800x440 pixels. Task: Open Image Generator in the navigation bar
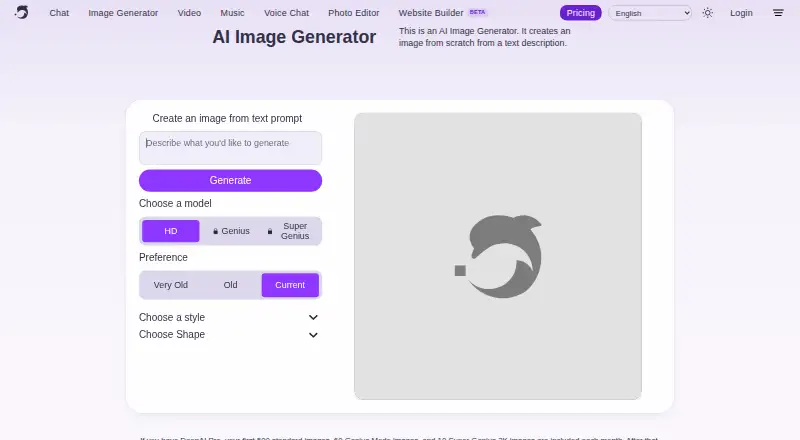point(123,13)
